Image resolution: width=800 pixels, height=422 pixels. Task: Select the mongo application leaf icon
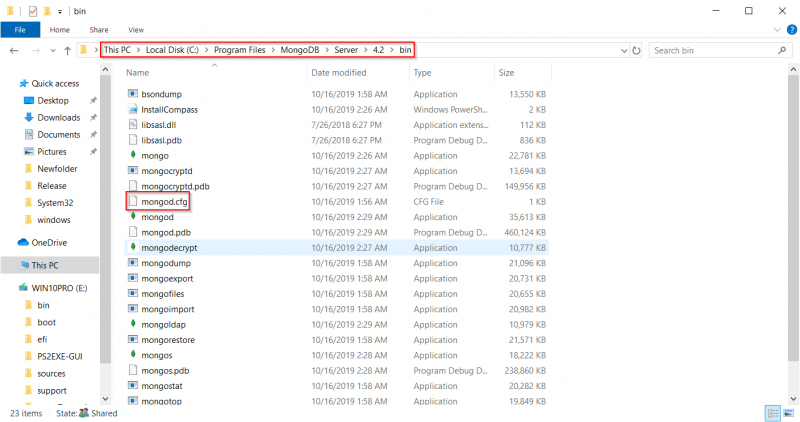pyautogui.click(x=132, y=155)
